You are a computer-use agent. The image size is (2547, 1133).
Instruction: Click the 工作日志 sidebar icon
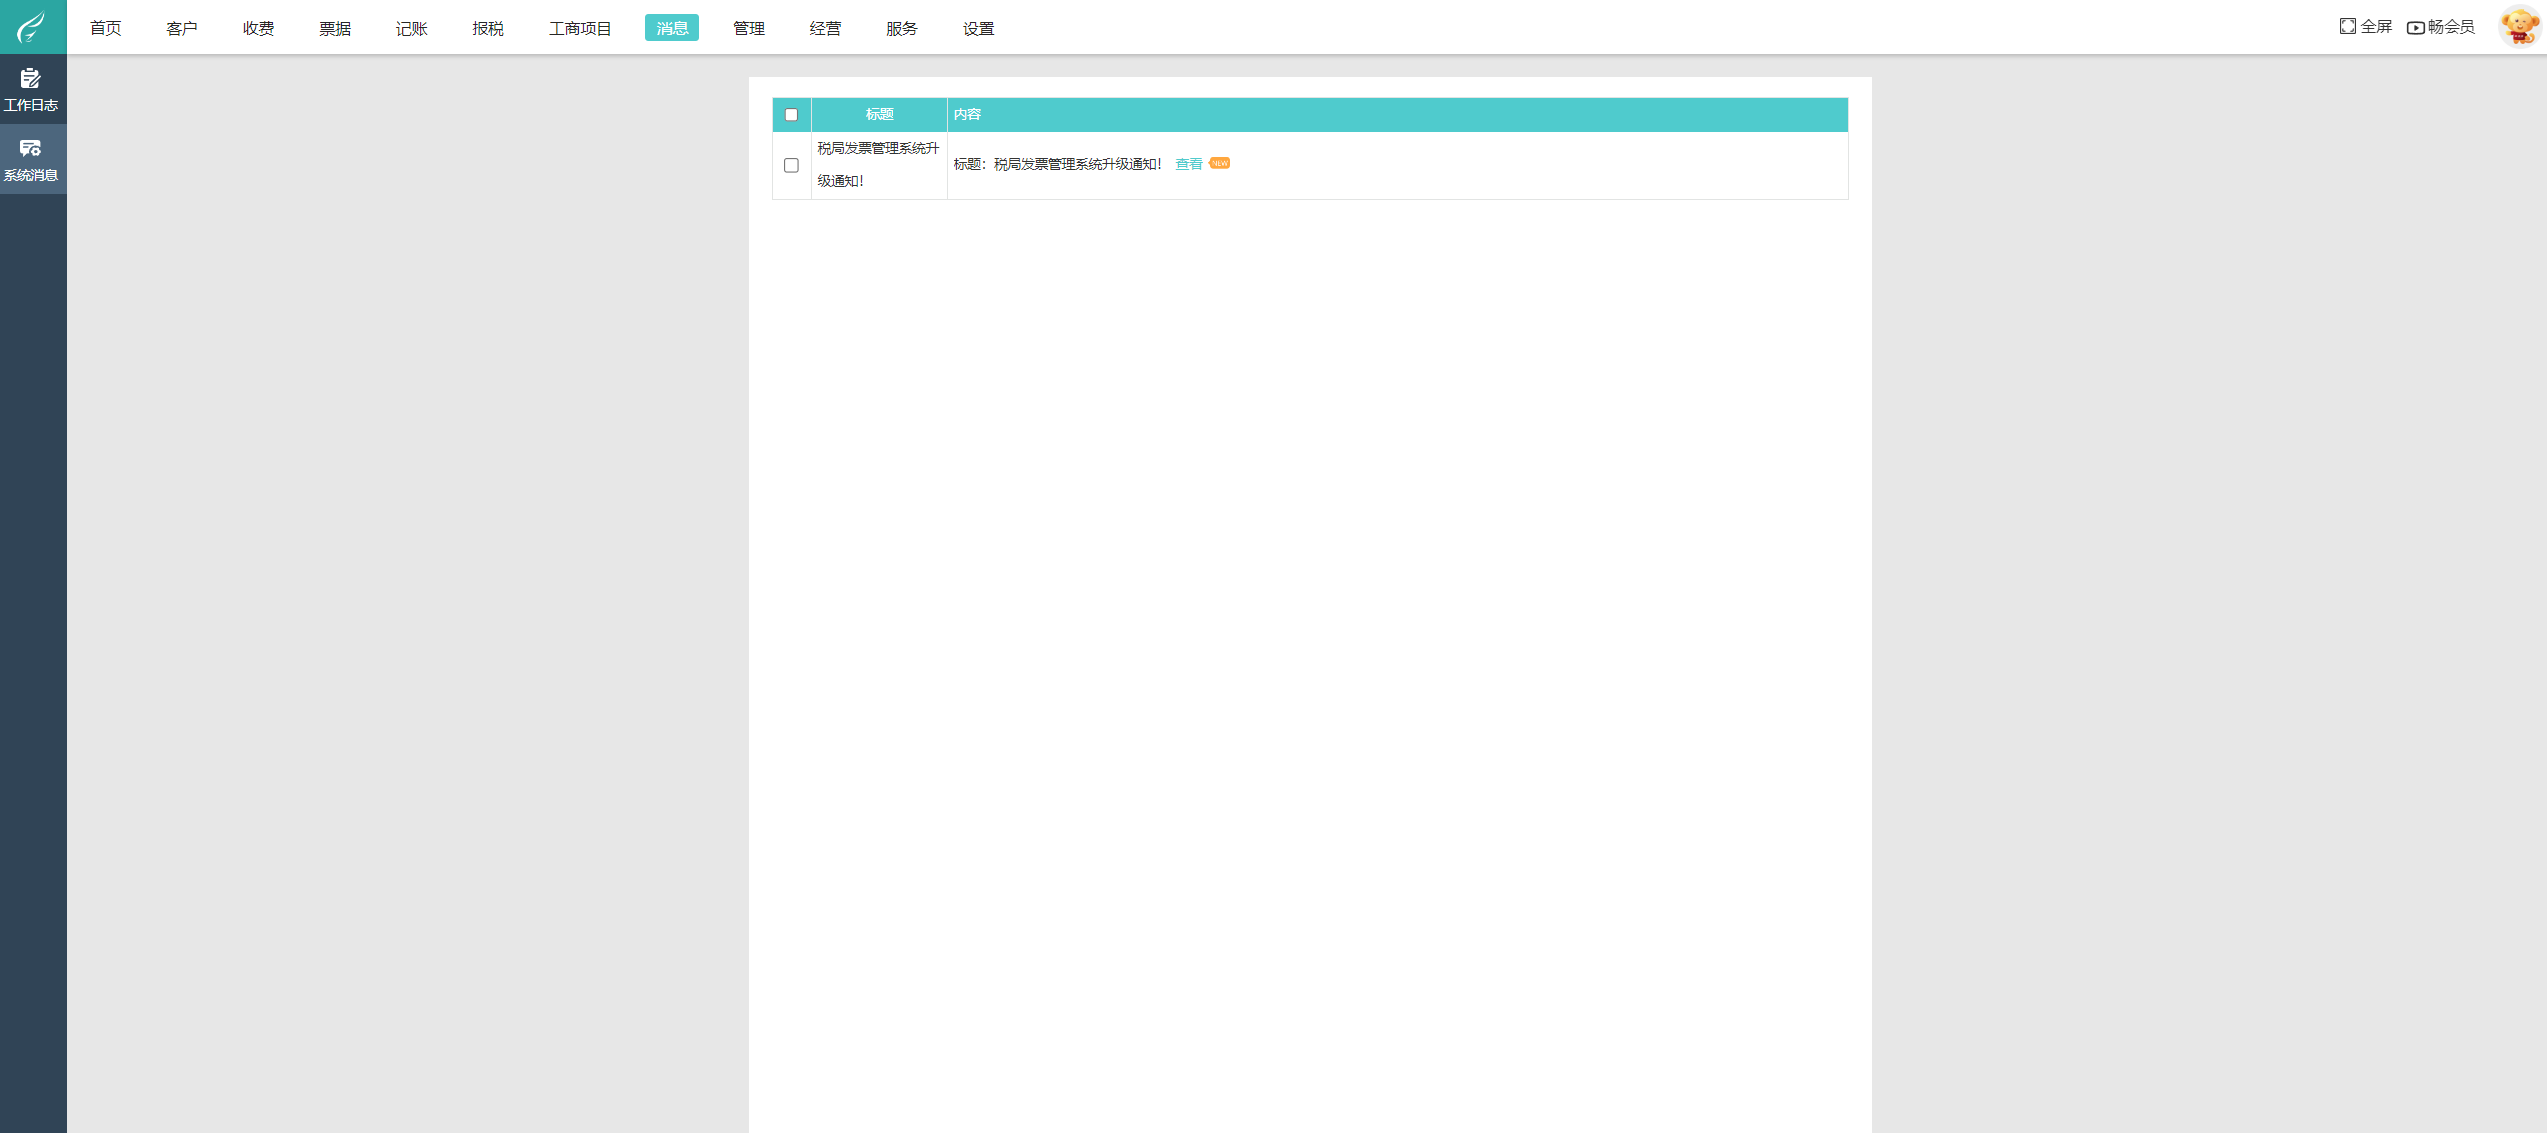point(34,88)
